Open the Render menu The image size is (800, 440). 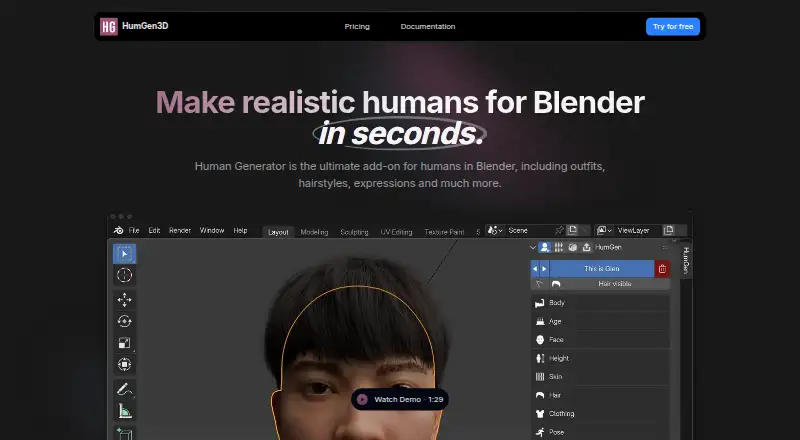pyautogui.click(x=180, y=231)
